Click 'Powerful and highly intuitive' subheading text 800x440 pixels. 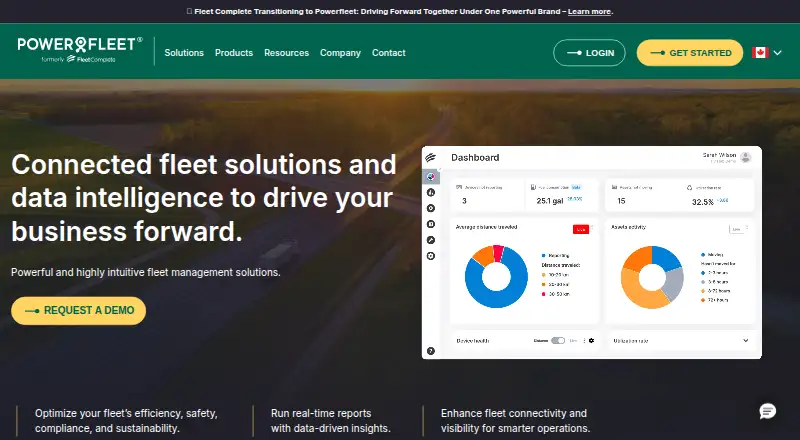145,273
